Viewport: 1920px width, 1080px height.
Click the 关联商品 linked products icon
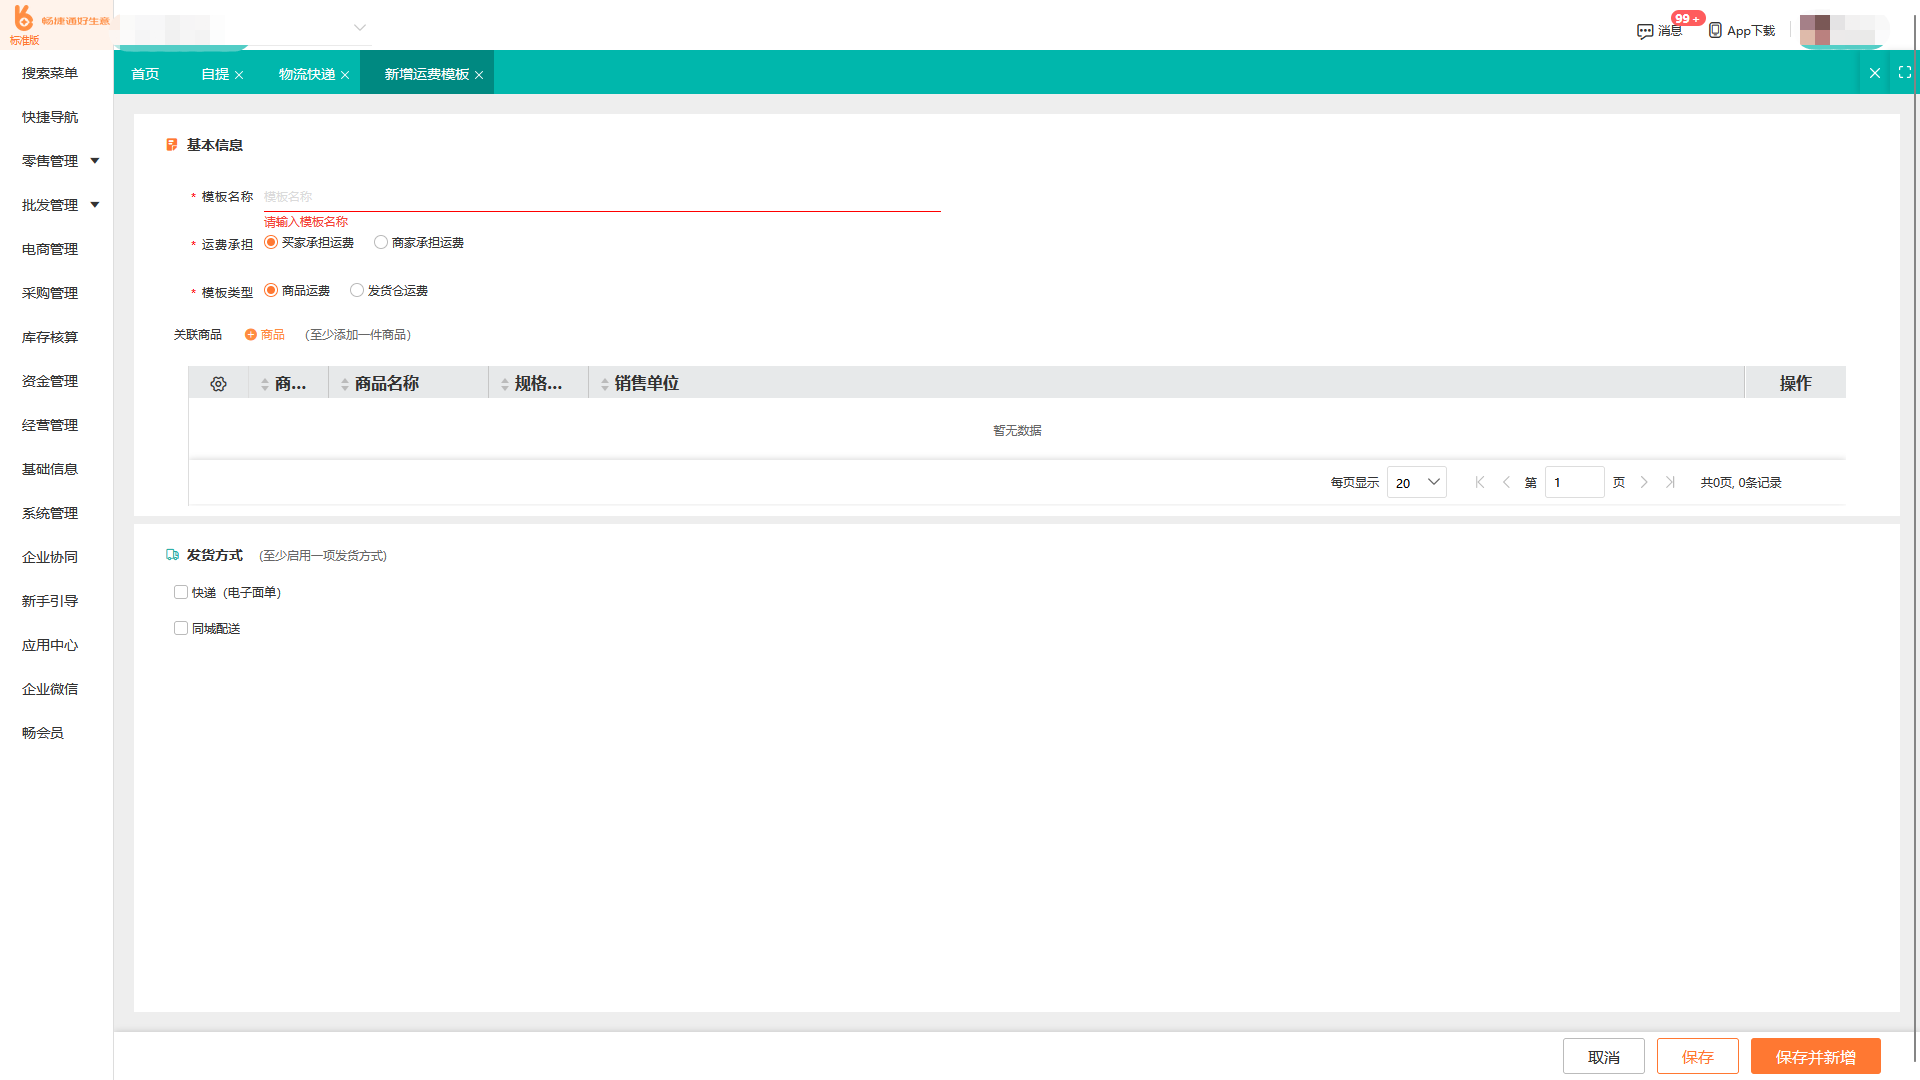(251, 334)
